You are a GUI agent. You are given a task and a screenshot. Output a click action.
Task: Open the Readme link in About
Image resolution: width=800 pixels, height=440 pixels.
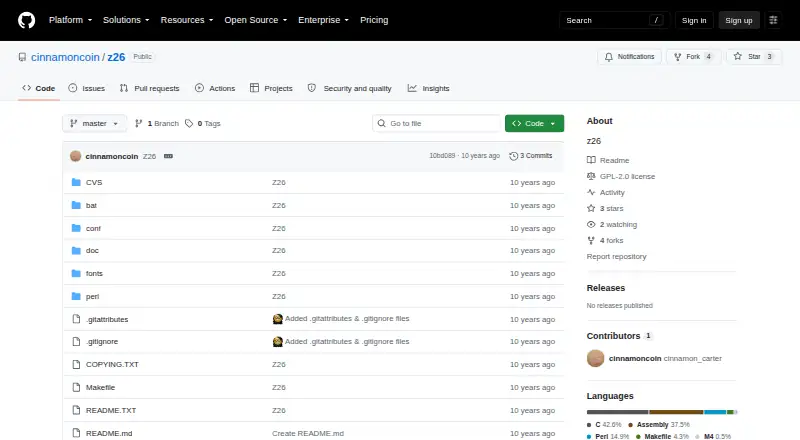608,160
